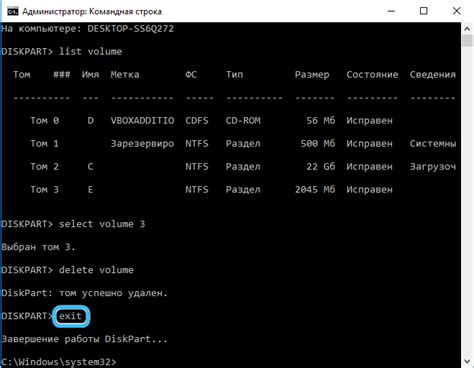Screen dimensions: 474x368
Task: Click the 'ФС' column header
Action: [191, 75]
